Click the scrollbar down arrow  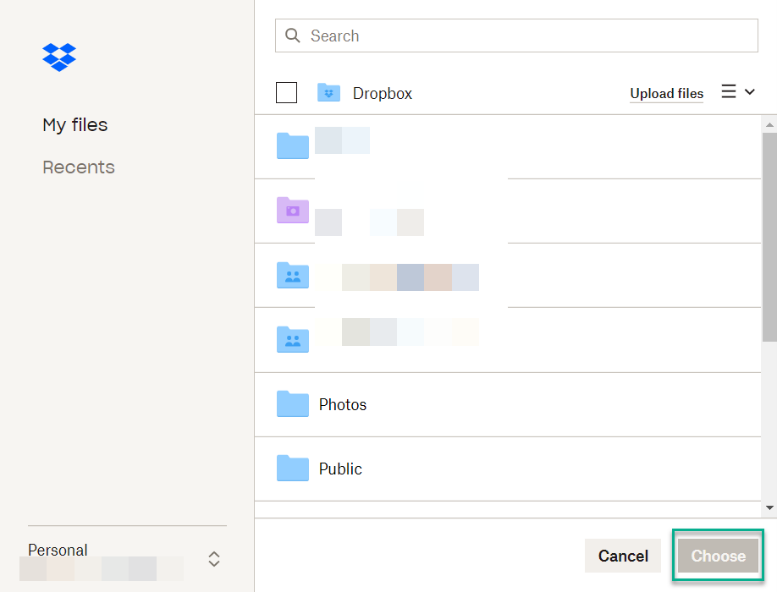point(769,508)
